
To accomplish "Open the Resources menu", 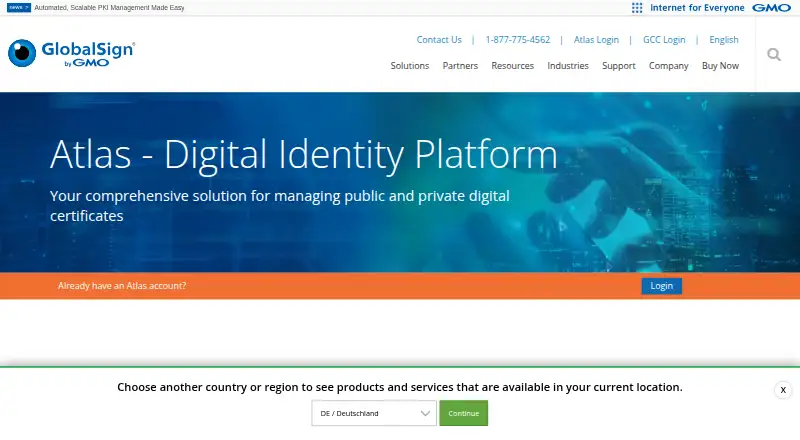I will click(x=512, y=66).
